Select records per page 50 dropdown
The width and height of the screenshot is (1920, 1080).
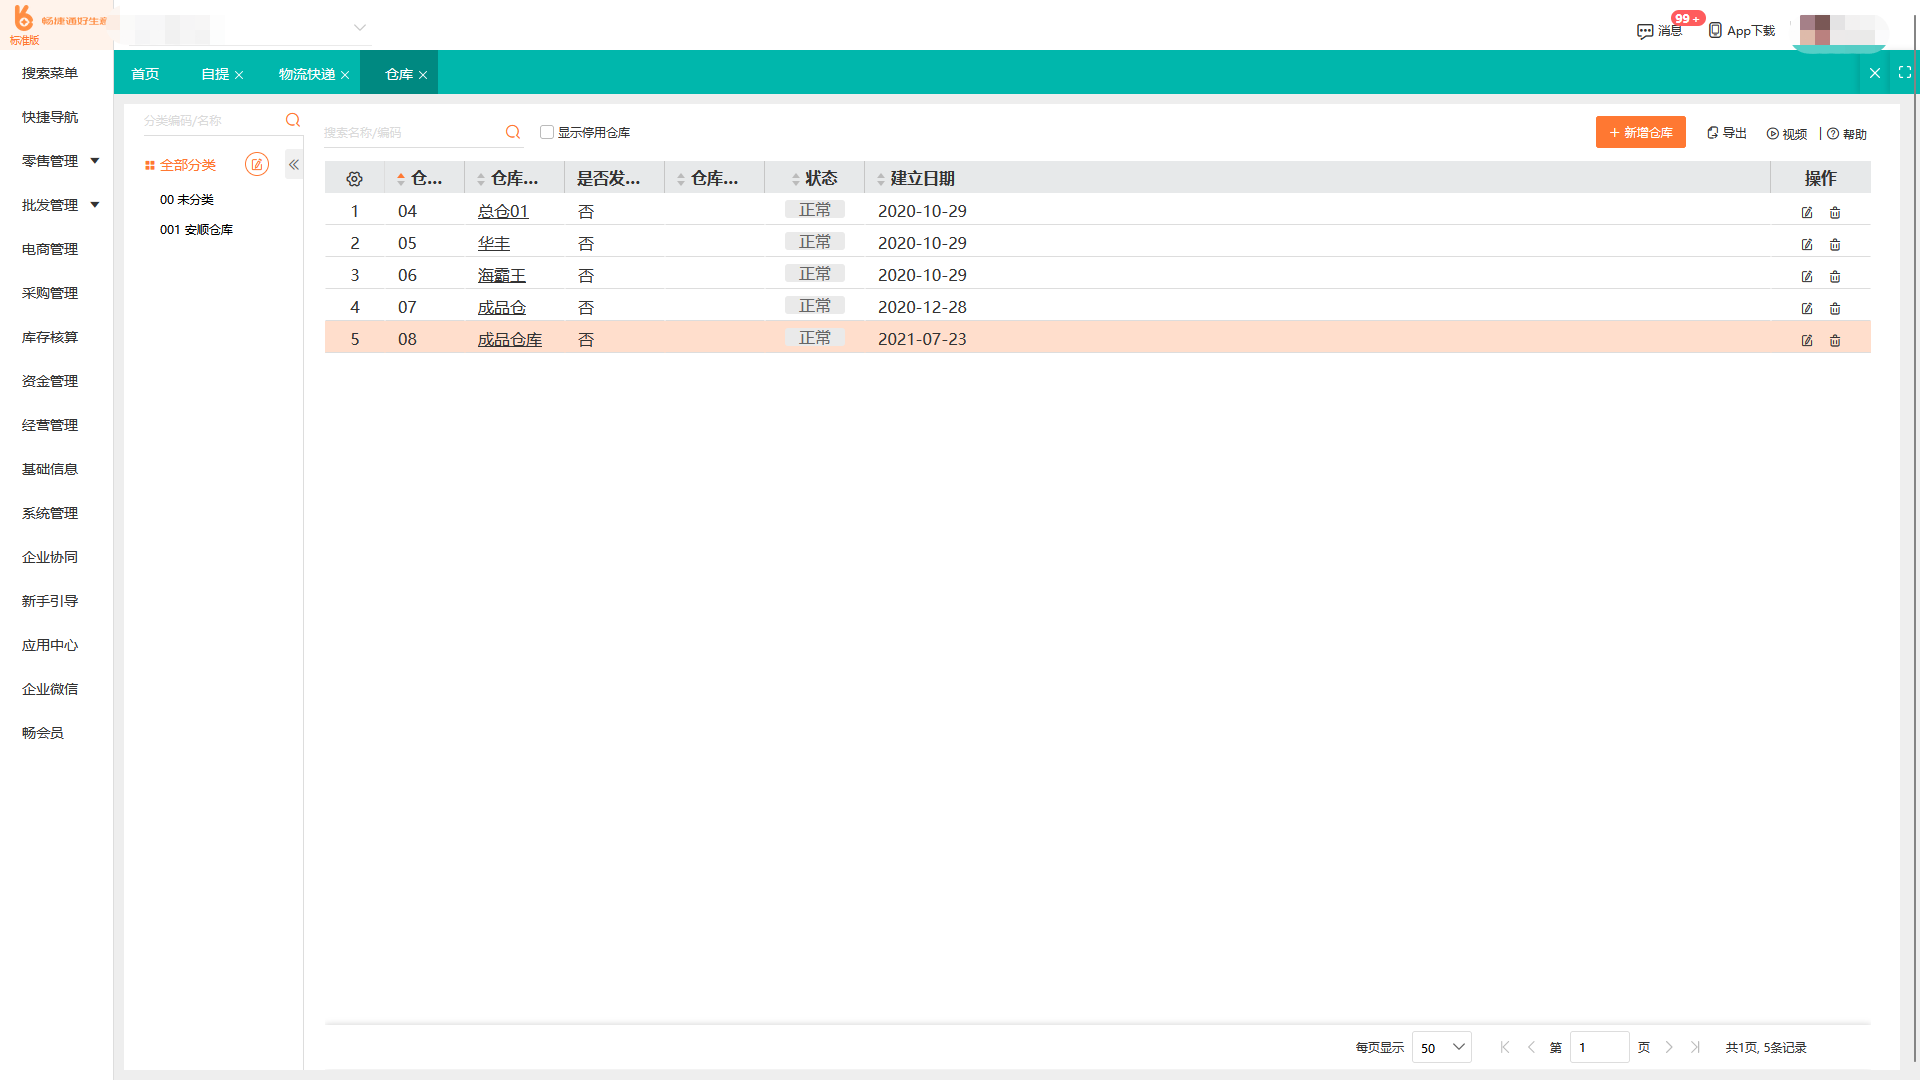coord(1441,1047)
